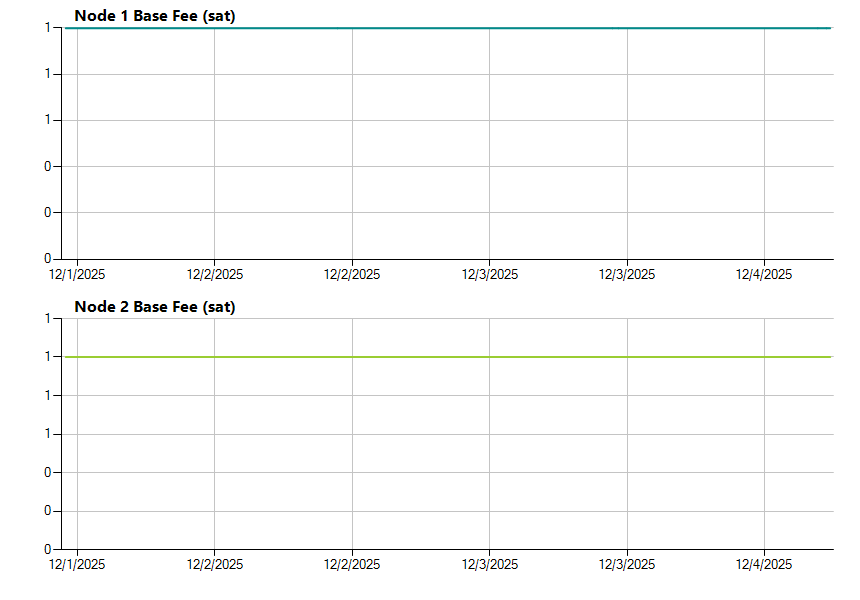Image resolution: width=860 pixels, height=600 pixels.
Task: Select second 12/3/2025 label under Node 1 chart
Action: click(x=627, y=274)
